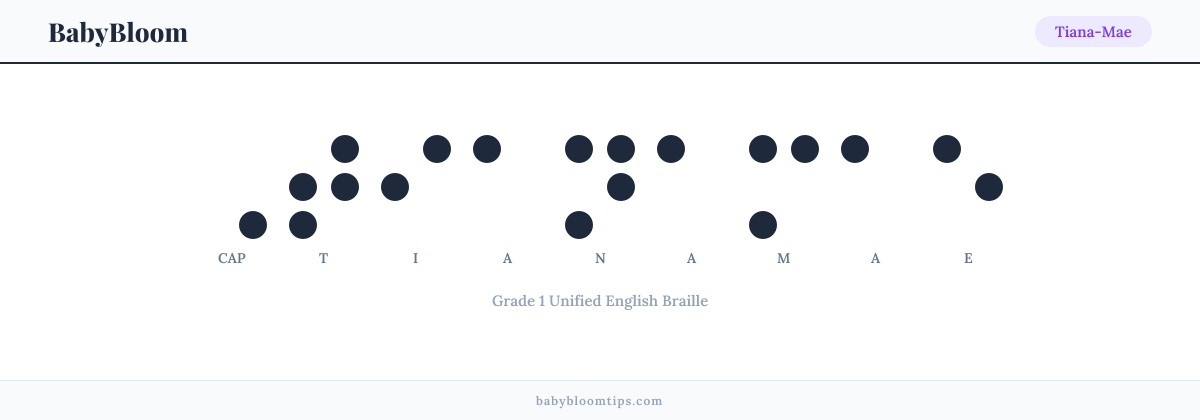Screen dimensions: 1200x420
Task: Click the braille cell for letter M
Action: [x=784, y=187]
